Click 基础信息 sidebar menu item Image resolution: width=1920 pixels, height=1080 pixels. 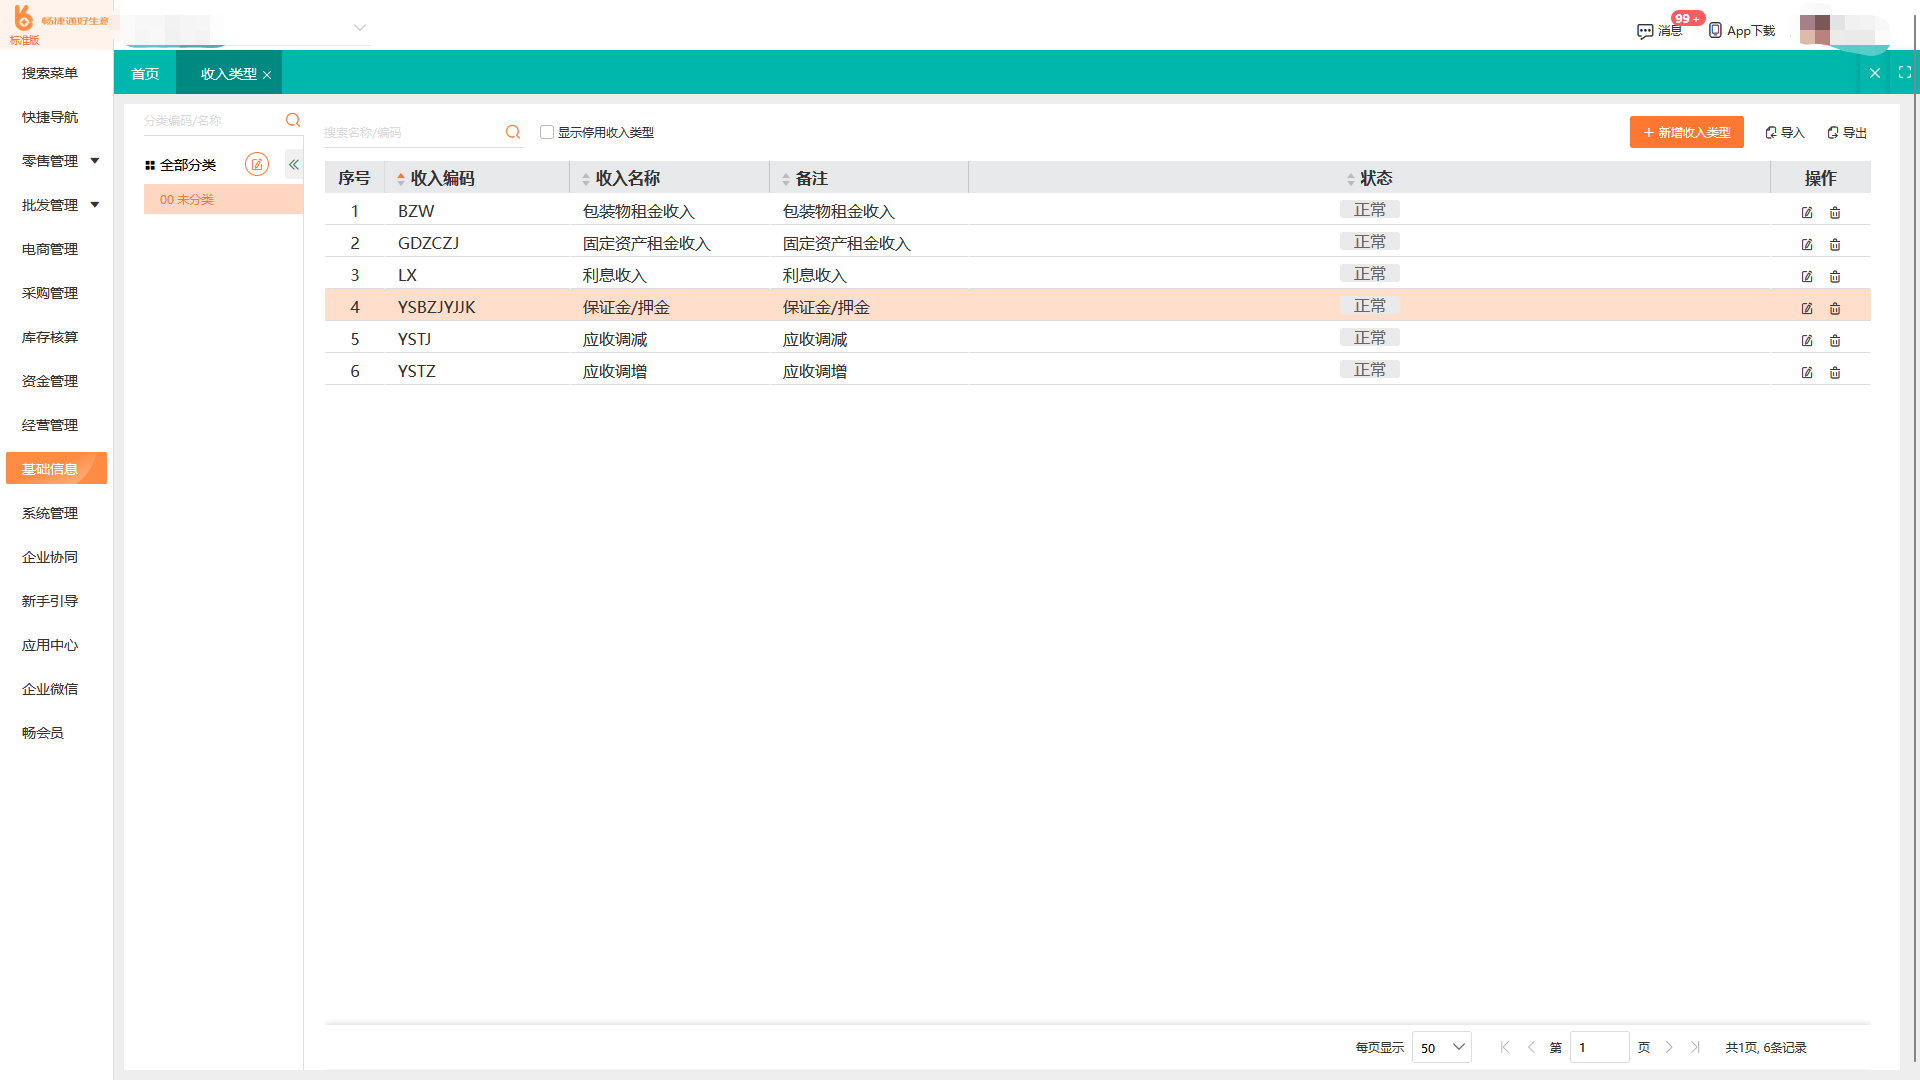pos(53,468)
